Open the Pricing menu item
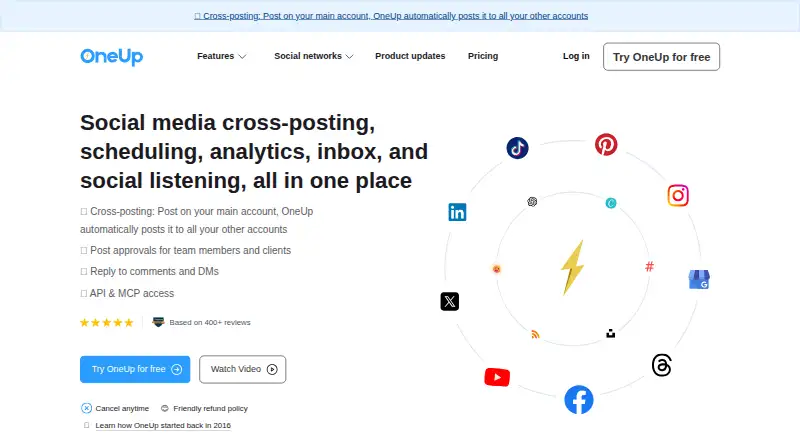 (483, 56)
